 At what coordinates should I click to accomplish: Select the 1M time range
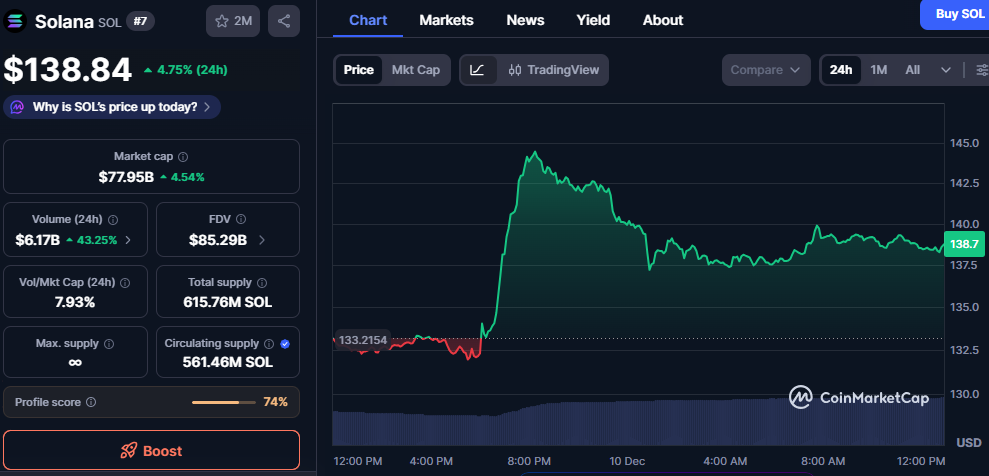(x=878, y=70)
